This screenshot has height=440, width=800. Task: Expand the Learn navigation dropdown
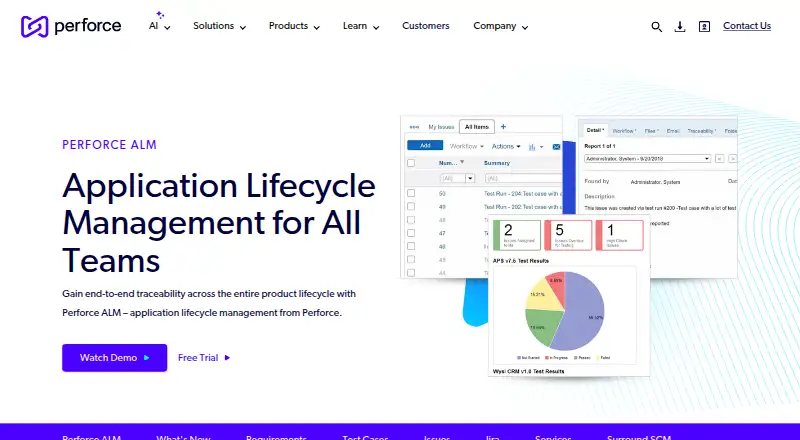[x=361, y=26]
